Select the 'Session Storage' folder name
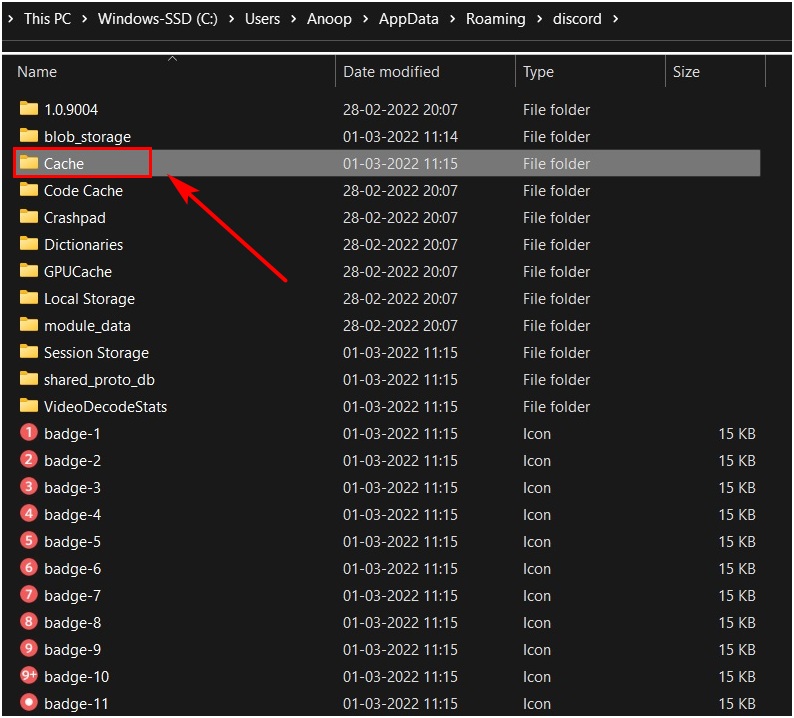The width and height of the screenshot is (794, 718). (x=97, y=352)
